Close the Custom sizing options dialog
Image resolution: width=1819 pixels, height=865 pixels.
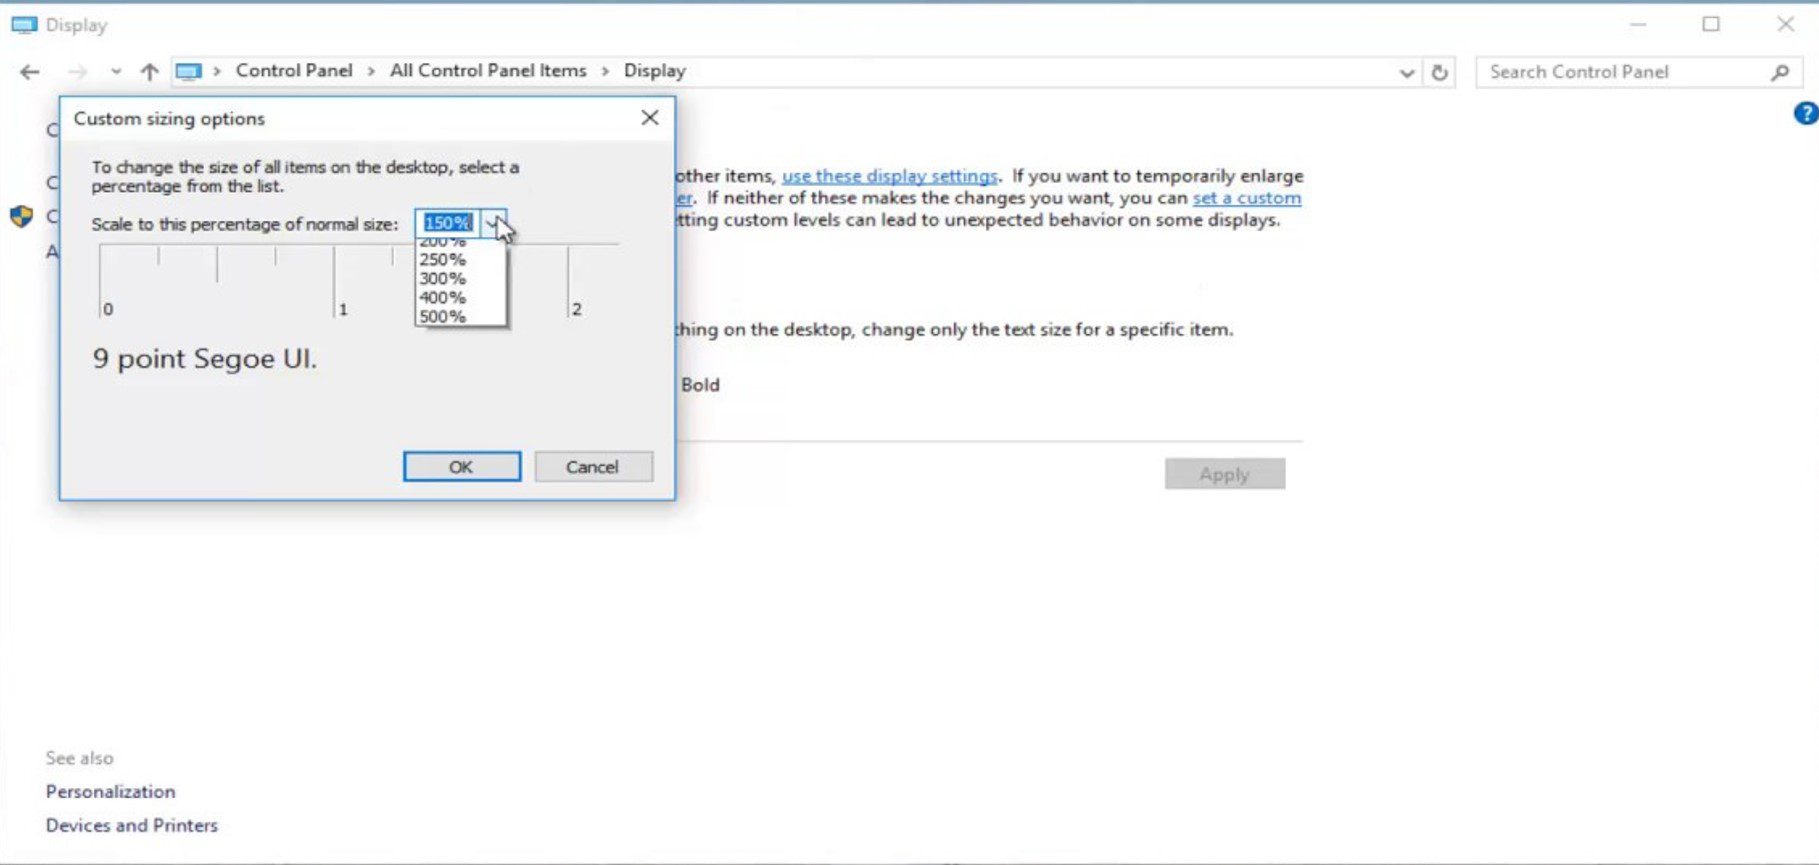tap(650, 118)
